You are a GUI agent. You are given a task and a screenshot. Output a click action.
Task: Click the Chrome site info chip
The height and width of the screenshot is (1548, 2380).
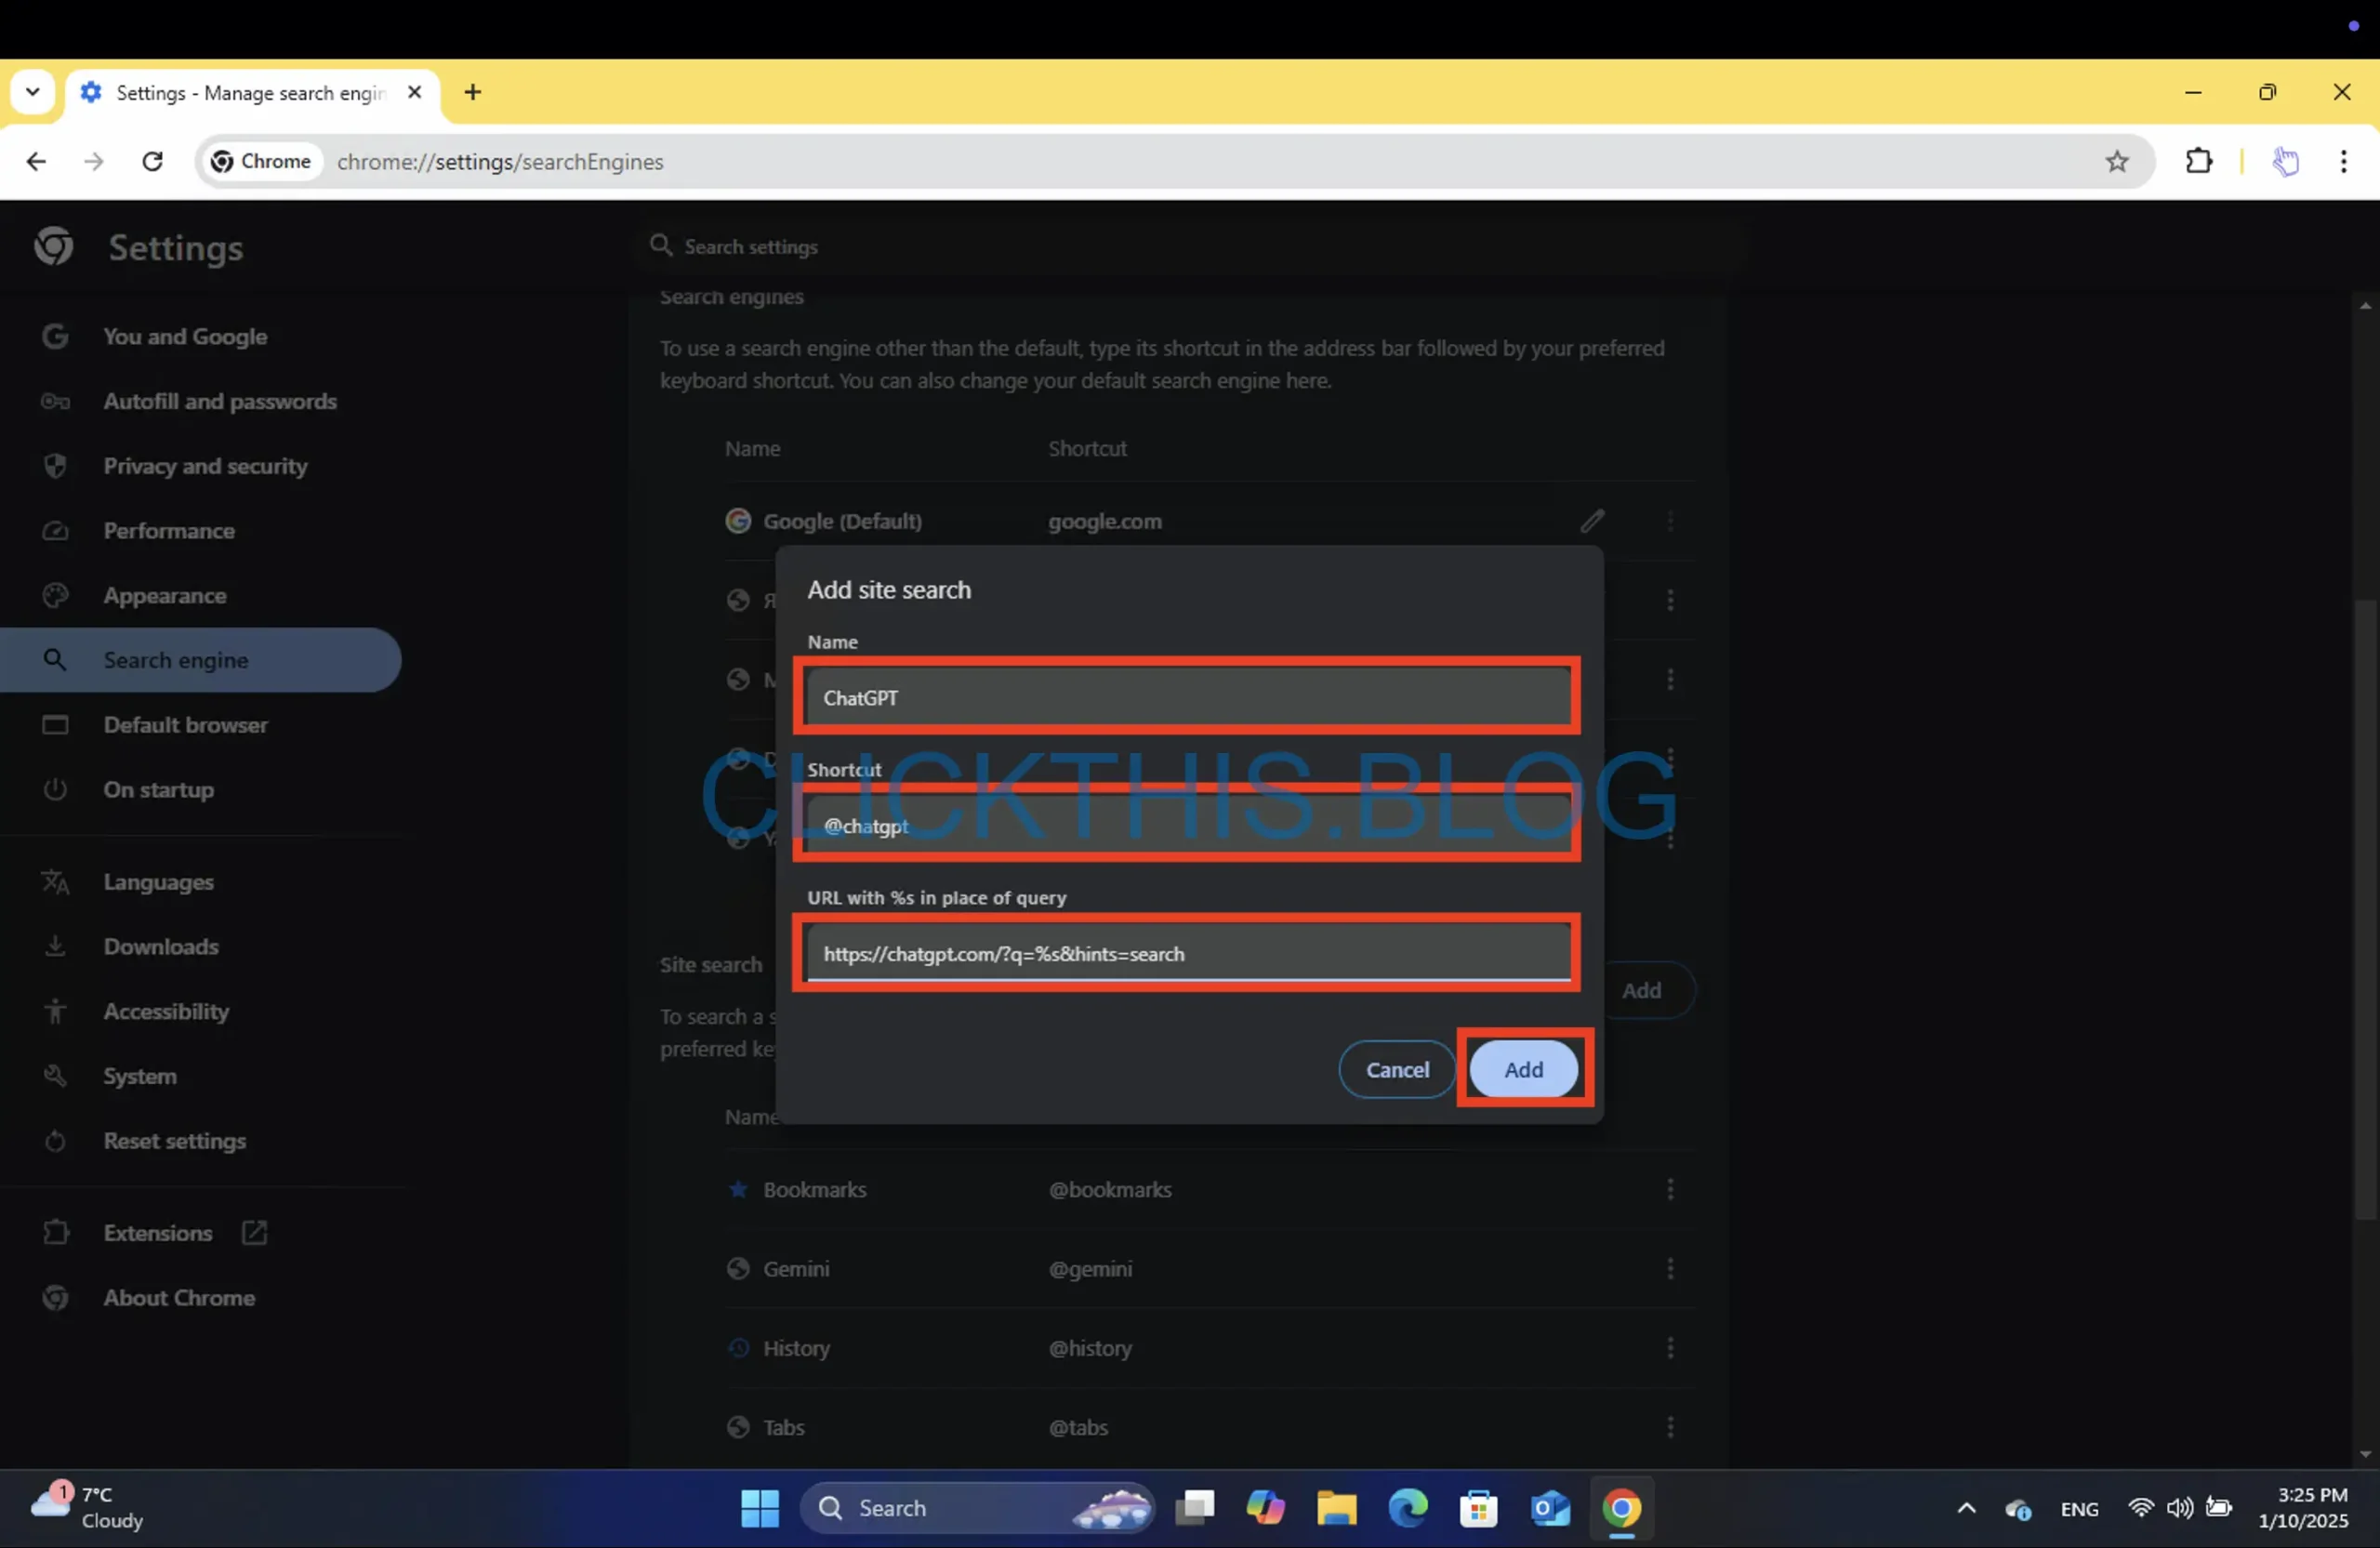tap(262, 161)
